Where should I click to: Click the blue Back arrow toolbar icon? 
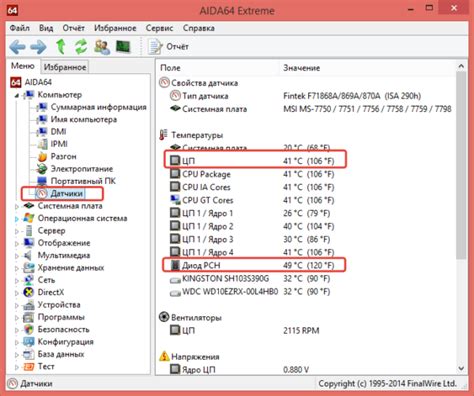17,47
